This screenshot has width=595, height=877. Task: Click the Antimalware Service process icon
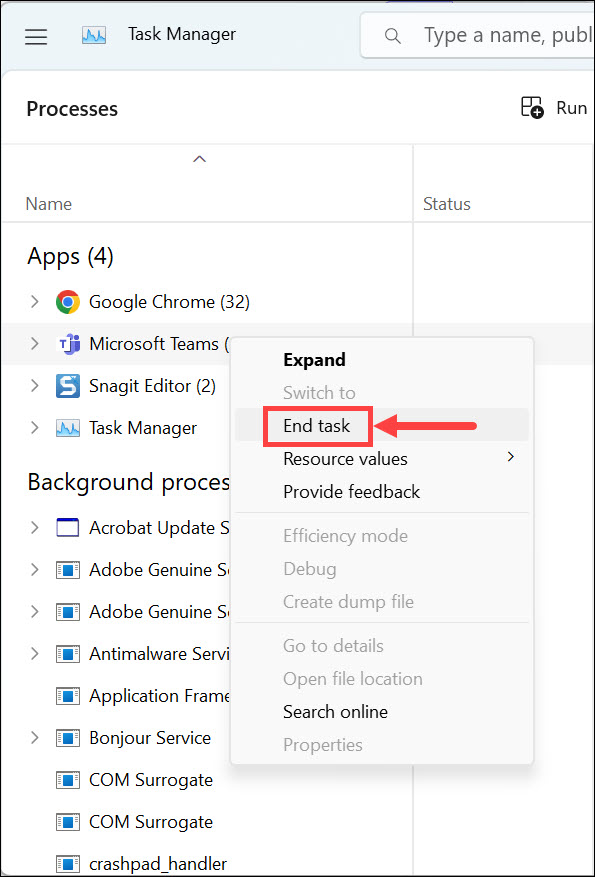(68, 653)
